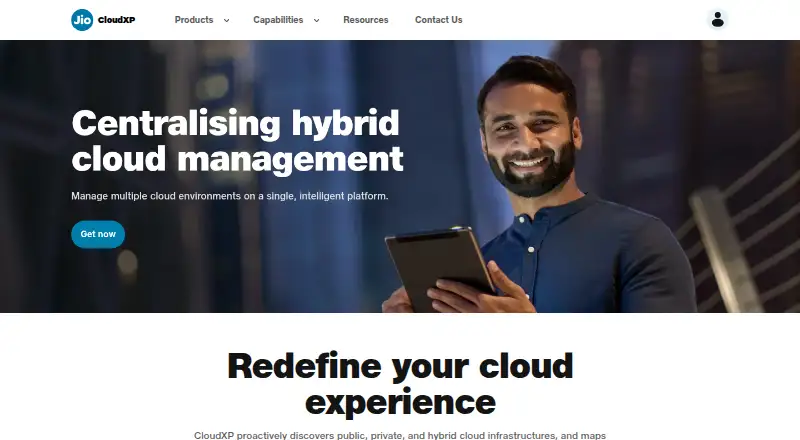Open the Products menu
Screen dimensions: 800x440
pyautogui.click(x=194, y=20)
